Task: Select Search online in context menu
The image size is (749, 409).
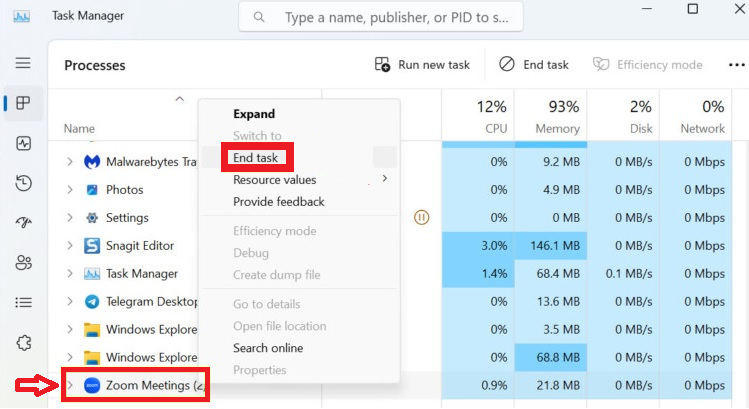Action: tap(268, 348)
